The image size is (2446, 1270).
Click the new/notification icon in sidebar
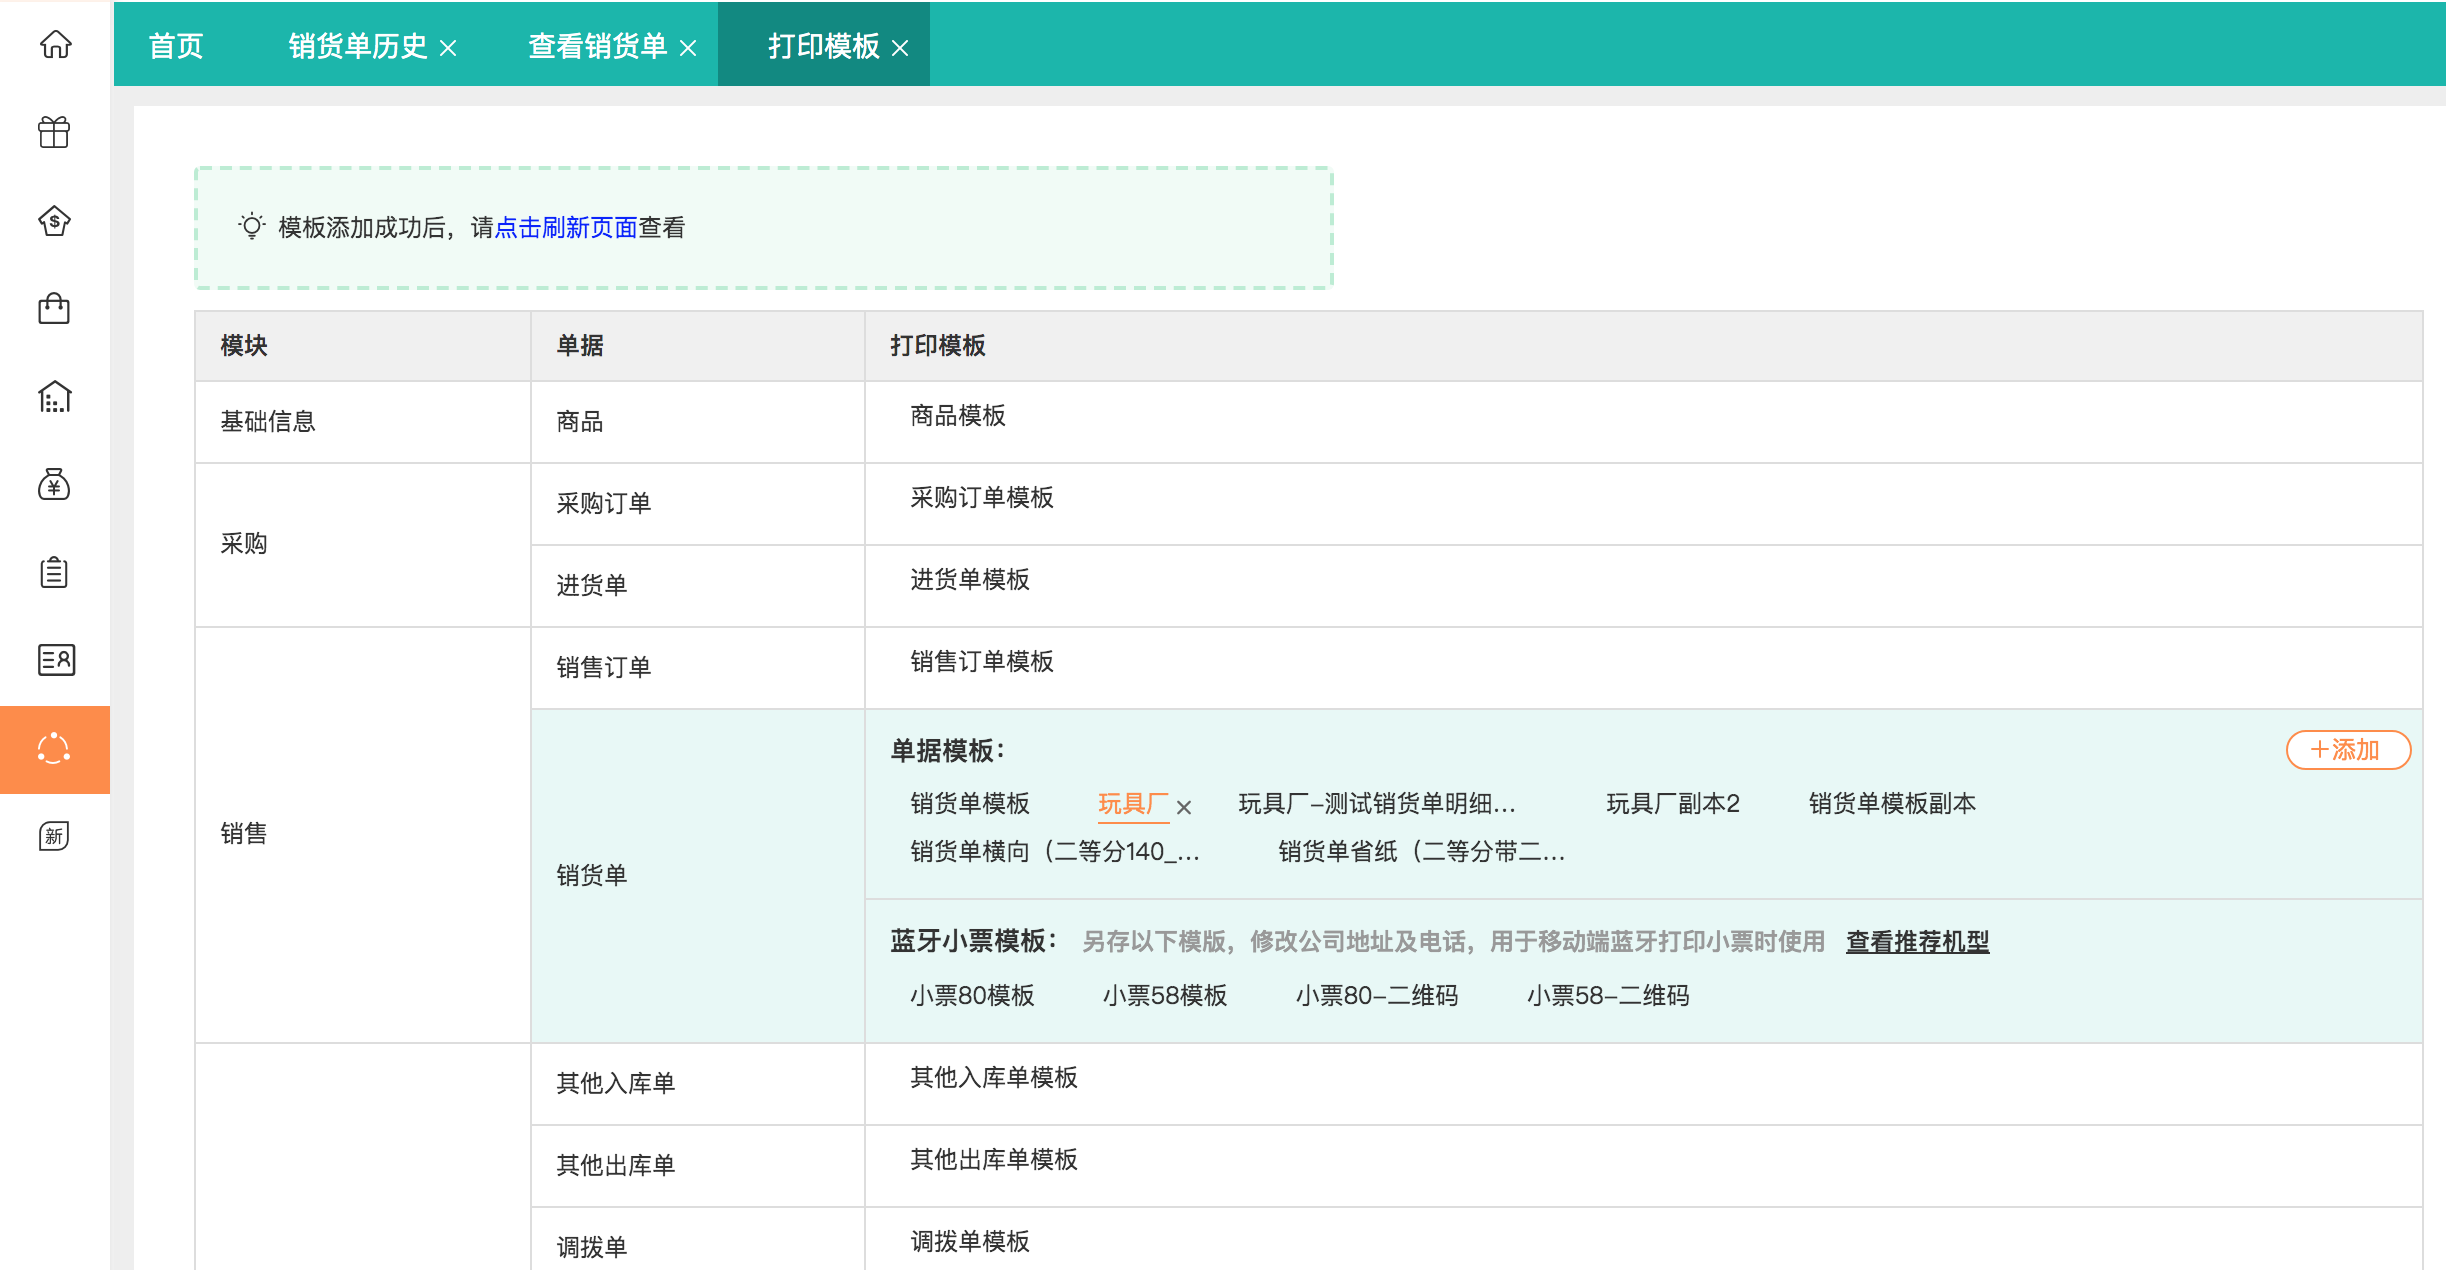(55, 835)
